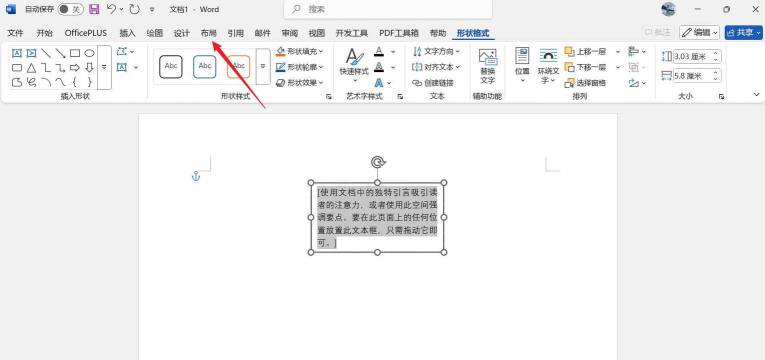This screenshot has width=765, height=360.
Task: Open 快速样式 WordArt quick styles
Action: tap(355, 65)
